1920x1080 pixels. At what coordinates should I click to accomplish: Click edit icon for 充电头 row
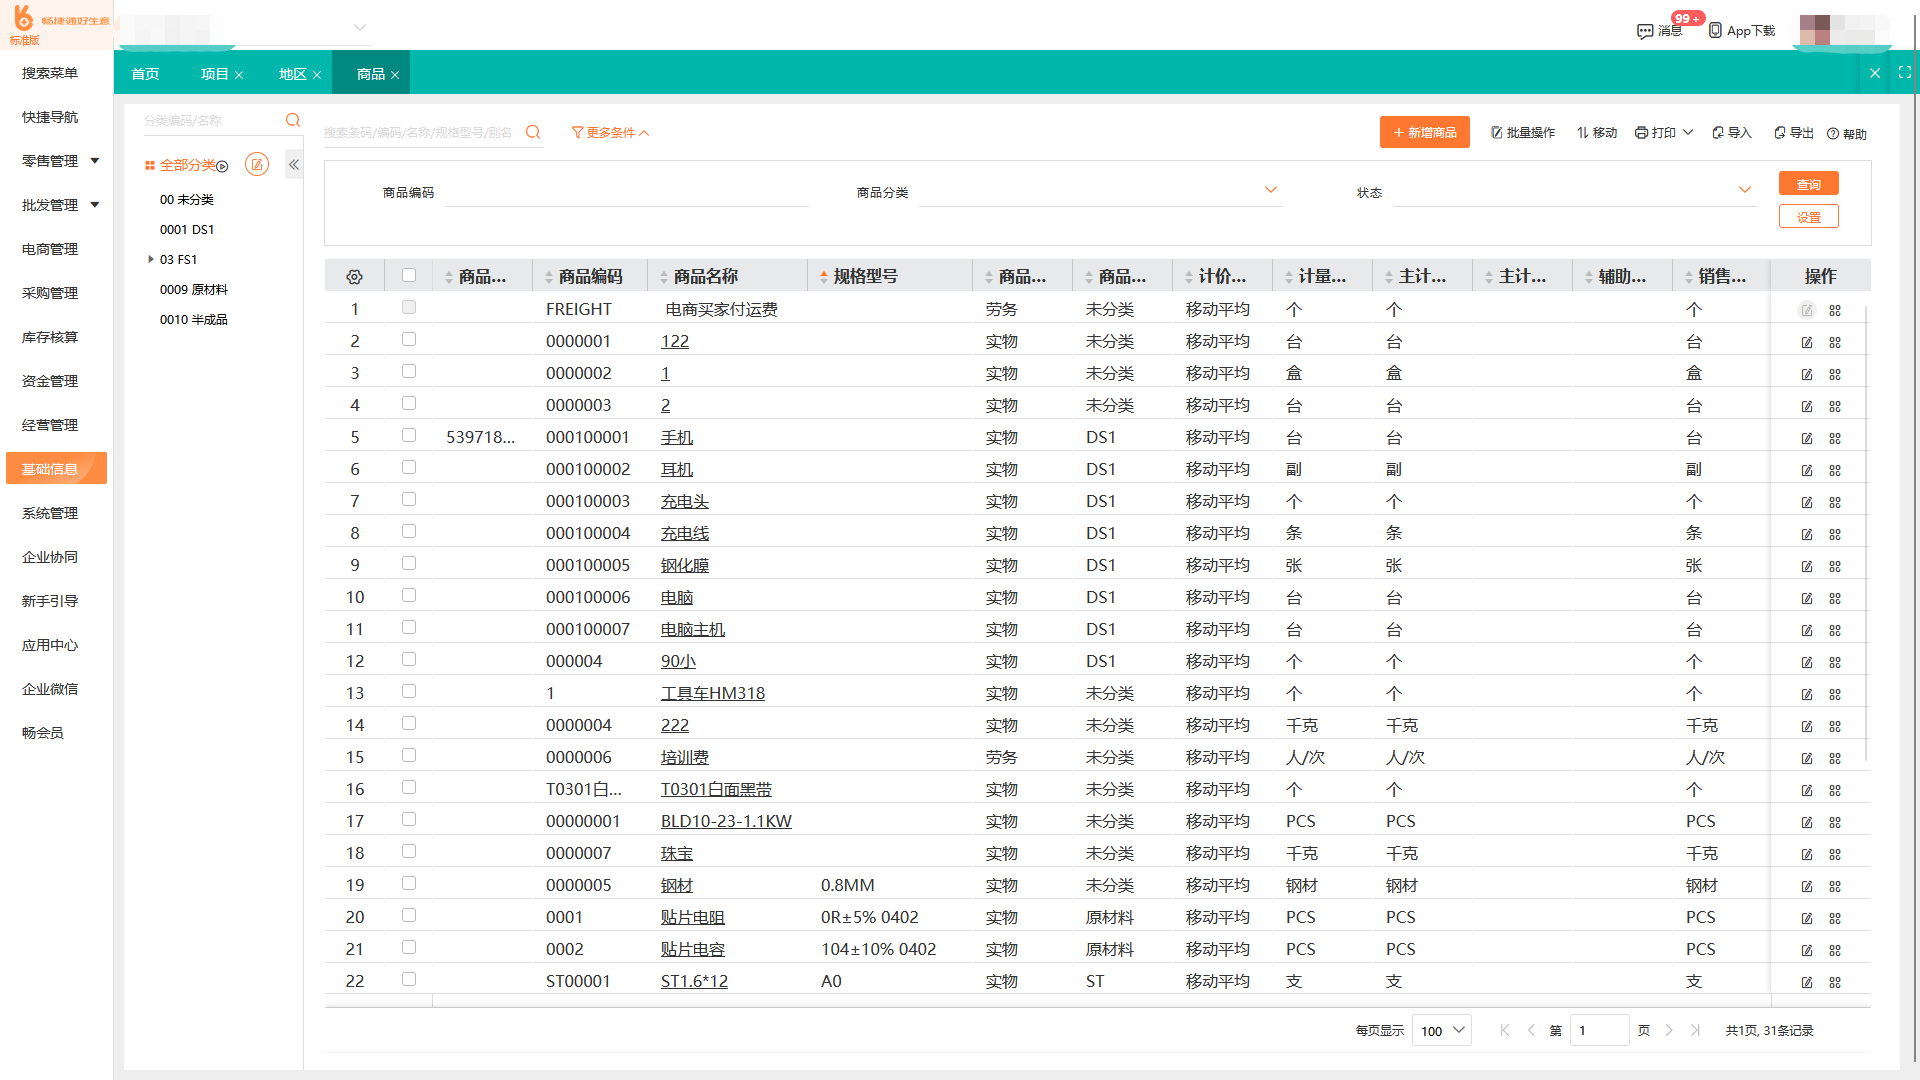click(1807, 502)
